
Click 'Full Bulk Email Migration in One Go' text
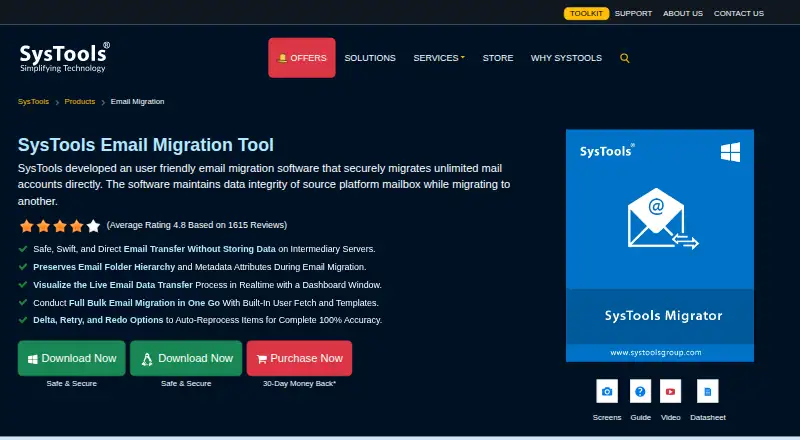point(144,303)
